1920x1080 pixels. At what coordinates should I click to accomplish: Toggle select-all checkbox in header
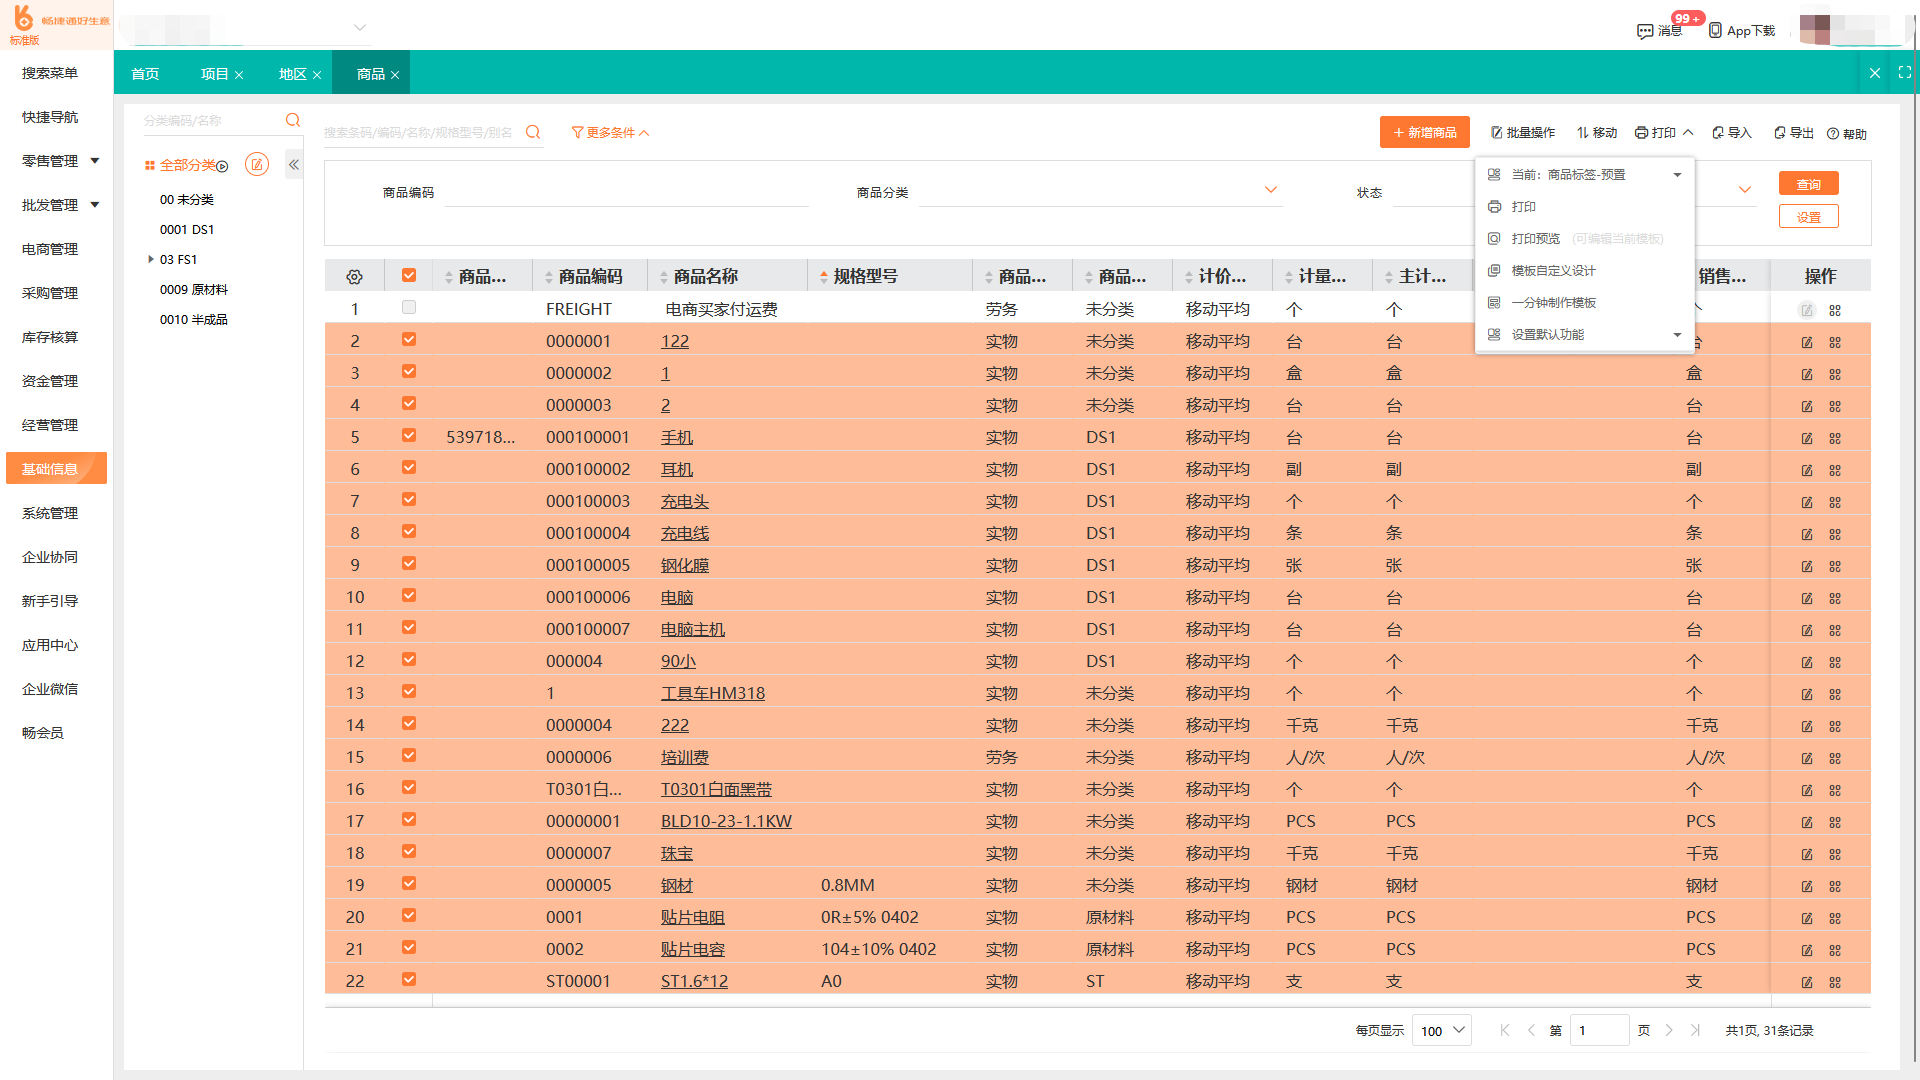point(409,274)
